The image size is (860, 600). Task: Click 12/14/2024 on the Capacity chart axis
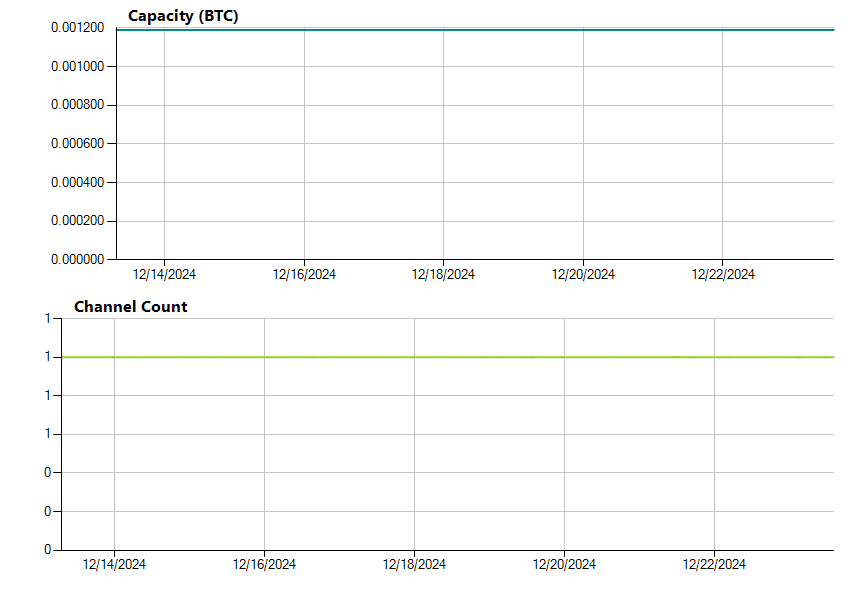coord(164,274)
